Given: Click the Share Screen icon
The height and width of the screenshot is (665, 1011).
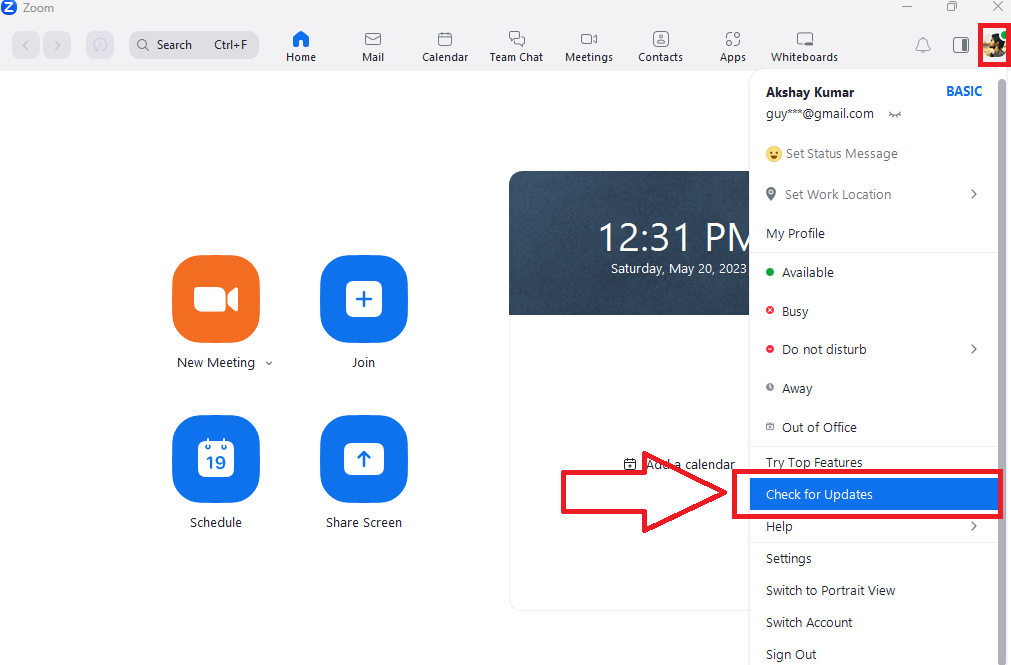Looking at the screenshot, I should pos(364,459).
